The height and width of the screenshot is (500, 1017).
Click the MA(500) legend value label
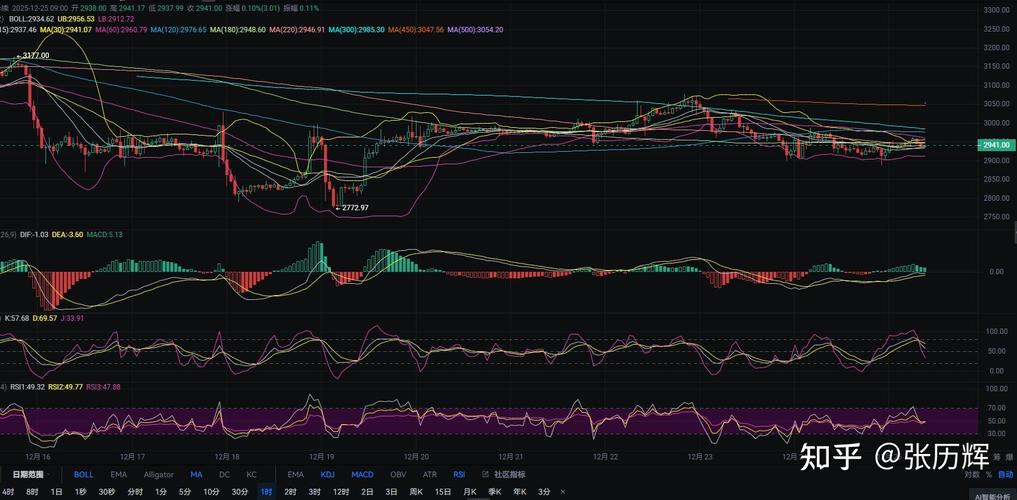475,30
